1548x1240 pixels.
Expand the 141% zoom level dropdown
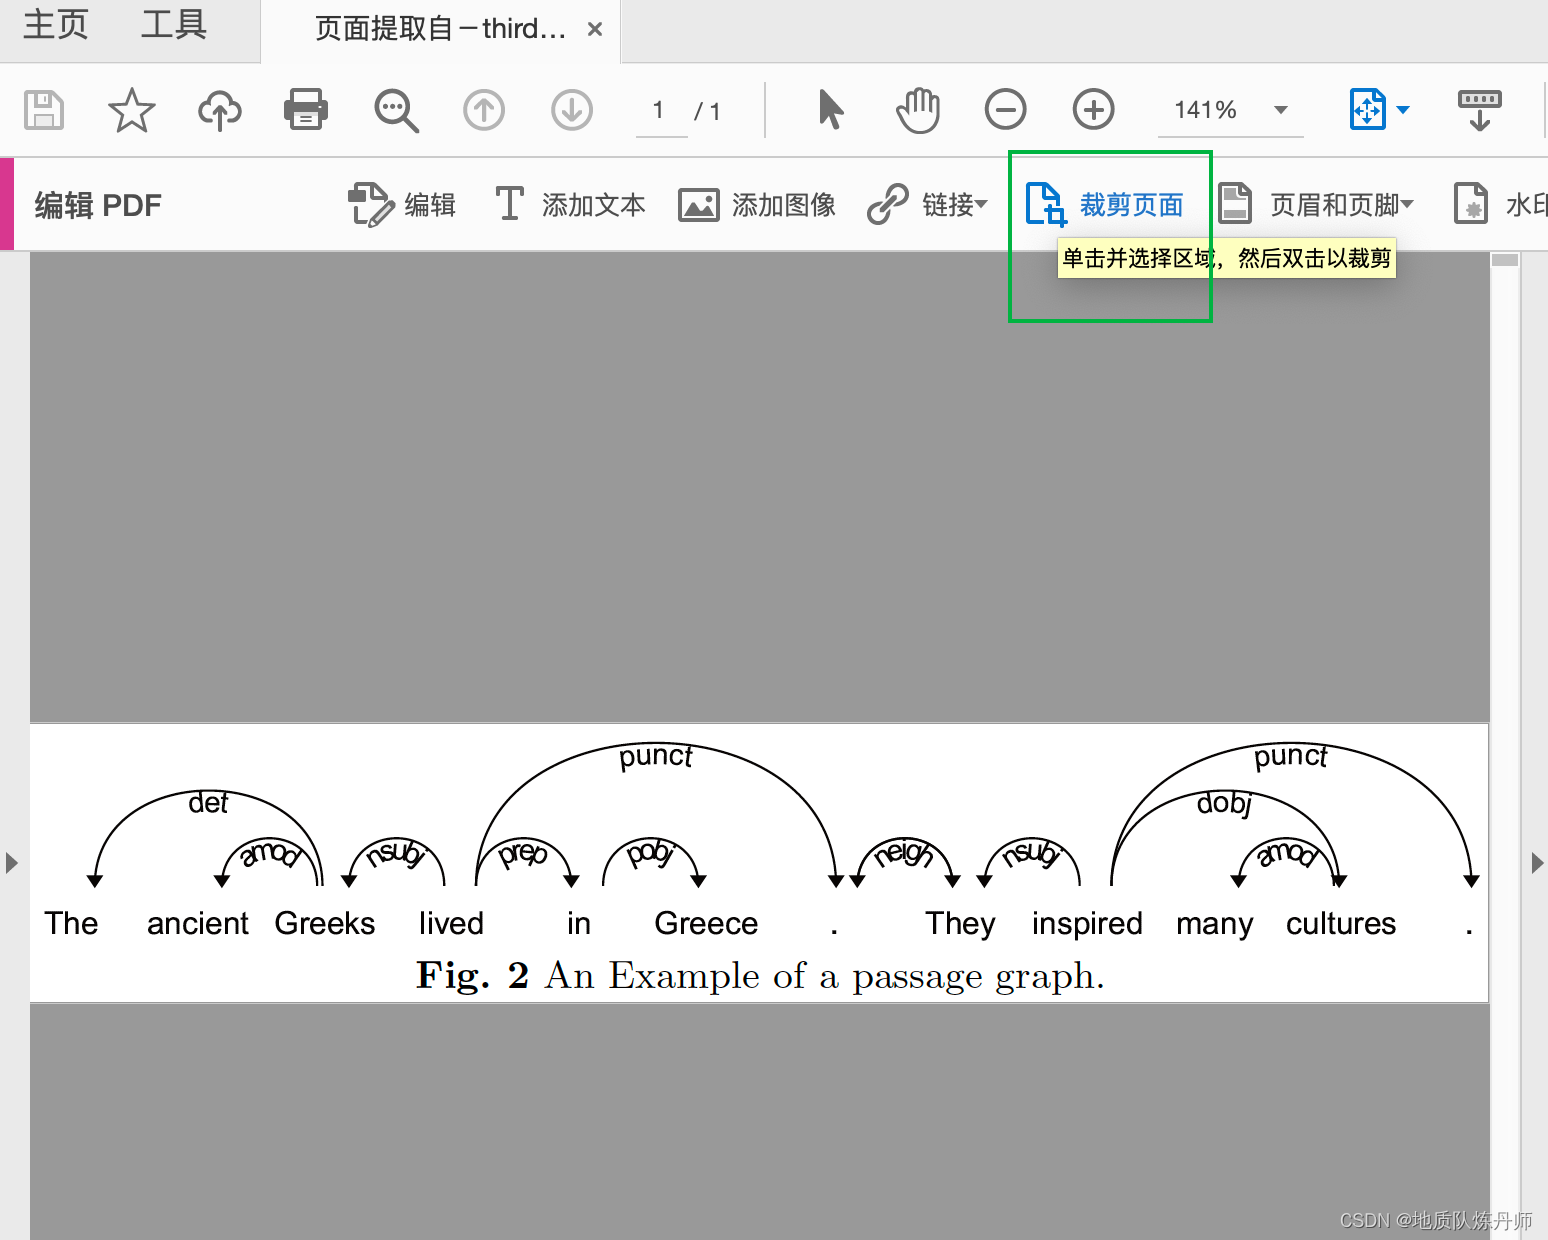(x=1281, y=110)
